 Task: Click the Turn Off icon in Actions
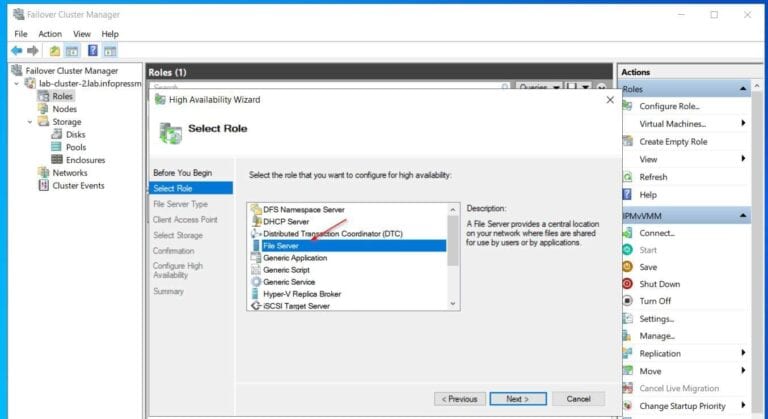tap(627, 301)
